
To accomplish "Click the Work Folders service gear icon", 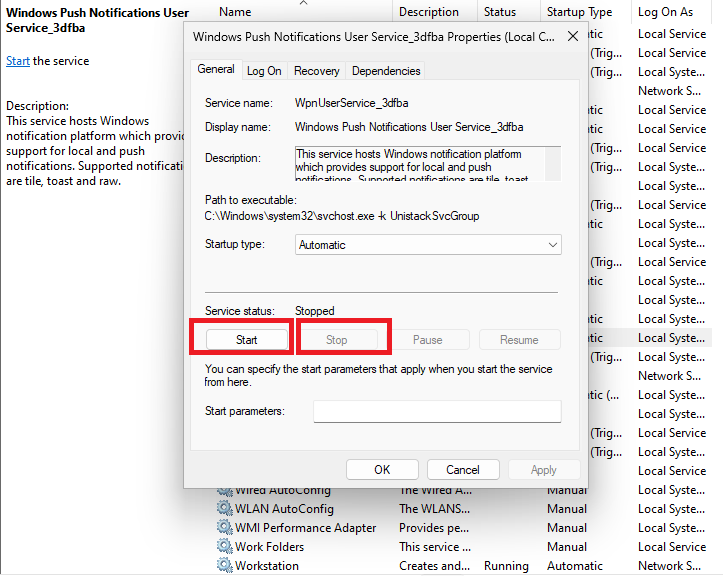I will click(225, 546).
